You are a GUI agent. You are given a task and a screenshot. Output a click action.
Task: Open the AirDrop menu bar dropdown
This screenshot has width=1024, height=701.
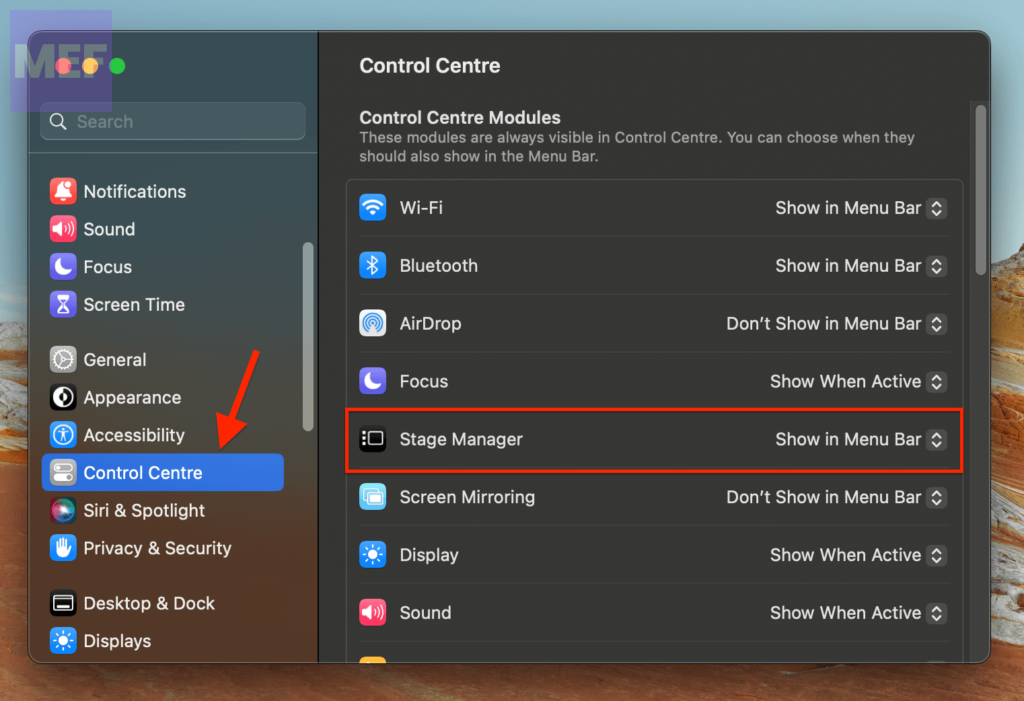(935, 324)
